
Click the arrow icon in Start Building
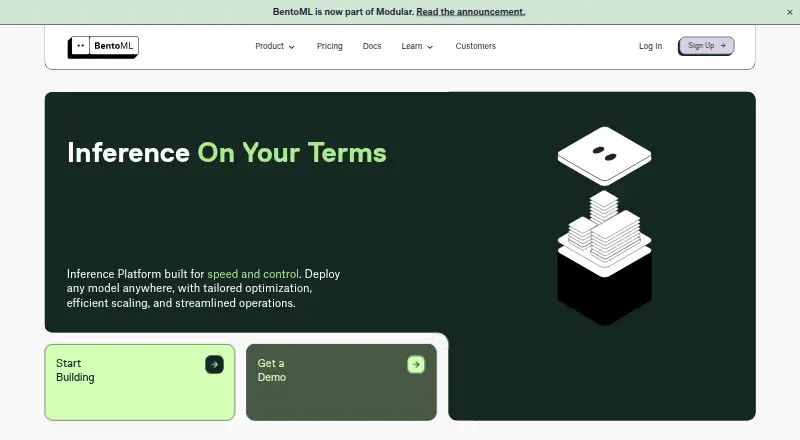pyautogui.click(x=214, y=364)
